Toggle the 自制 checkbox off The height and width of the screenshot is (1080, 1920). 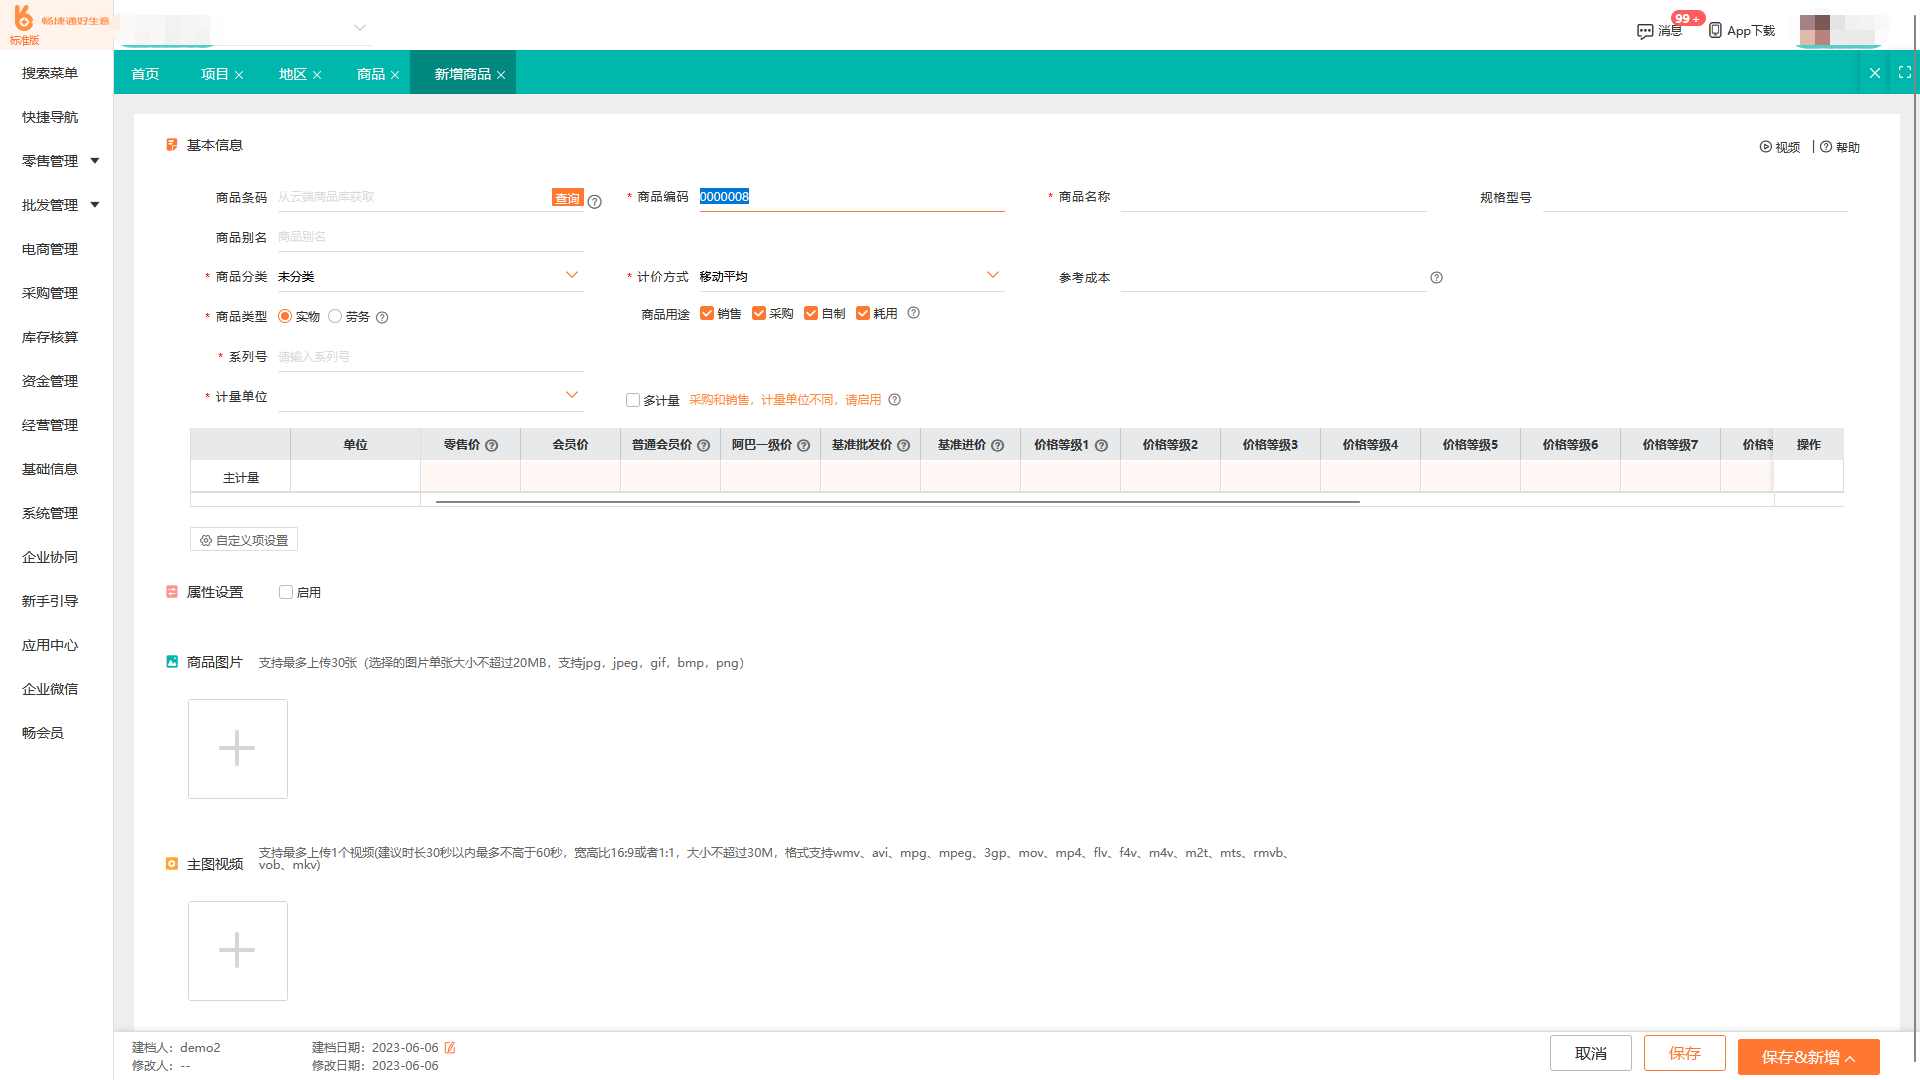(x=810, y=313)
